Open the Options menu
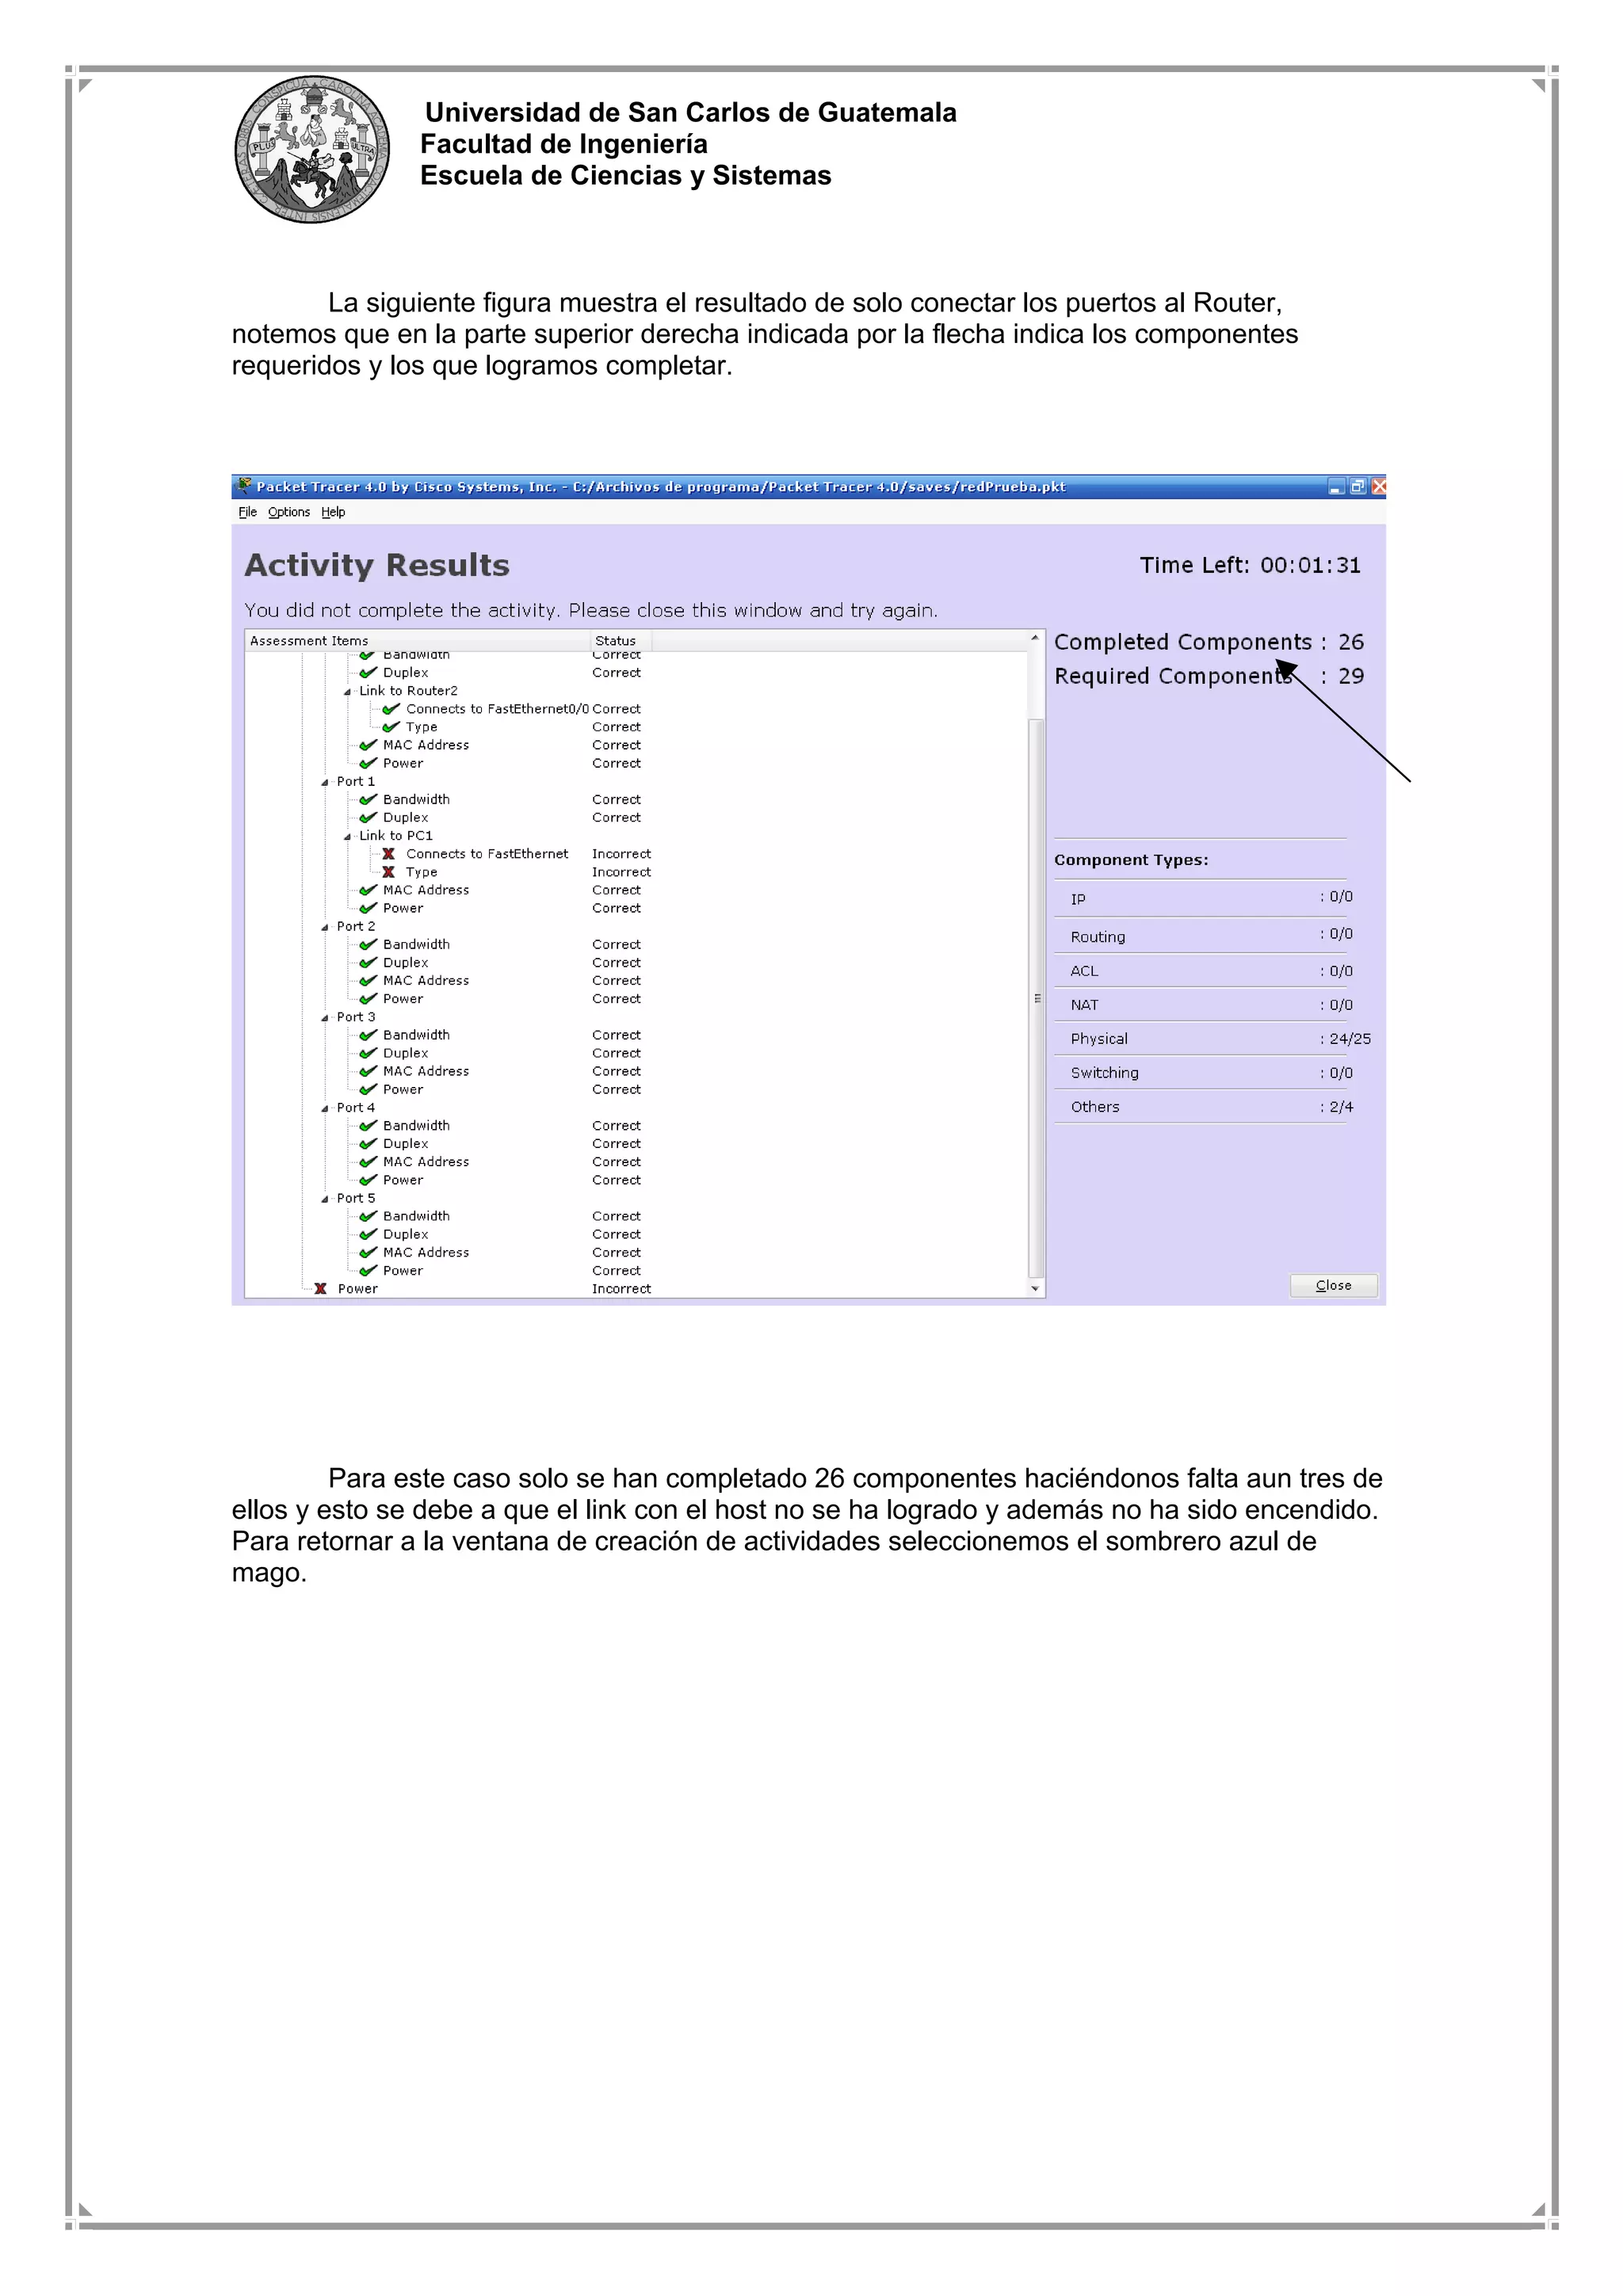 click(x=289, y=512)
